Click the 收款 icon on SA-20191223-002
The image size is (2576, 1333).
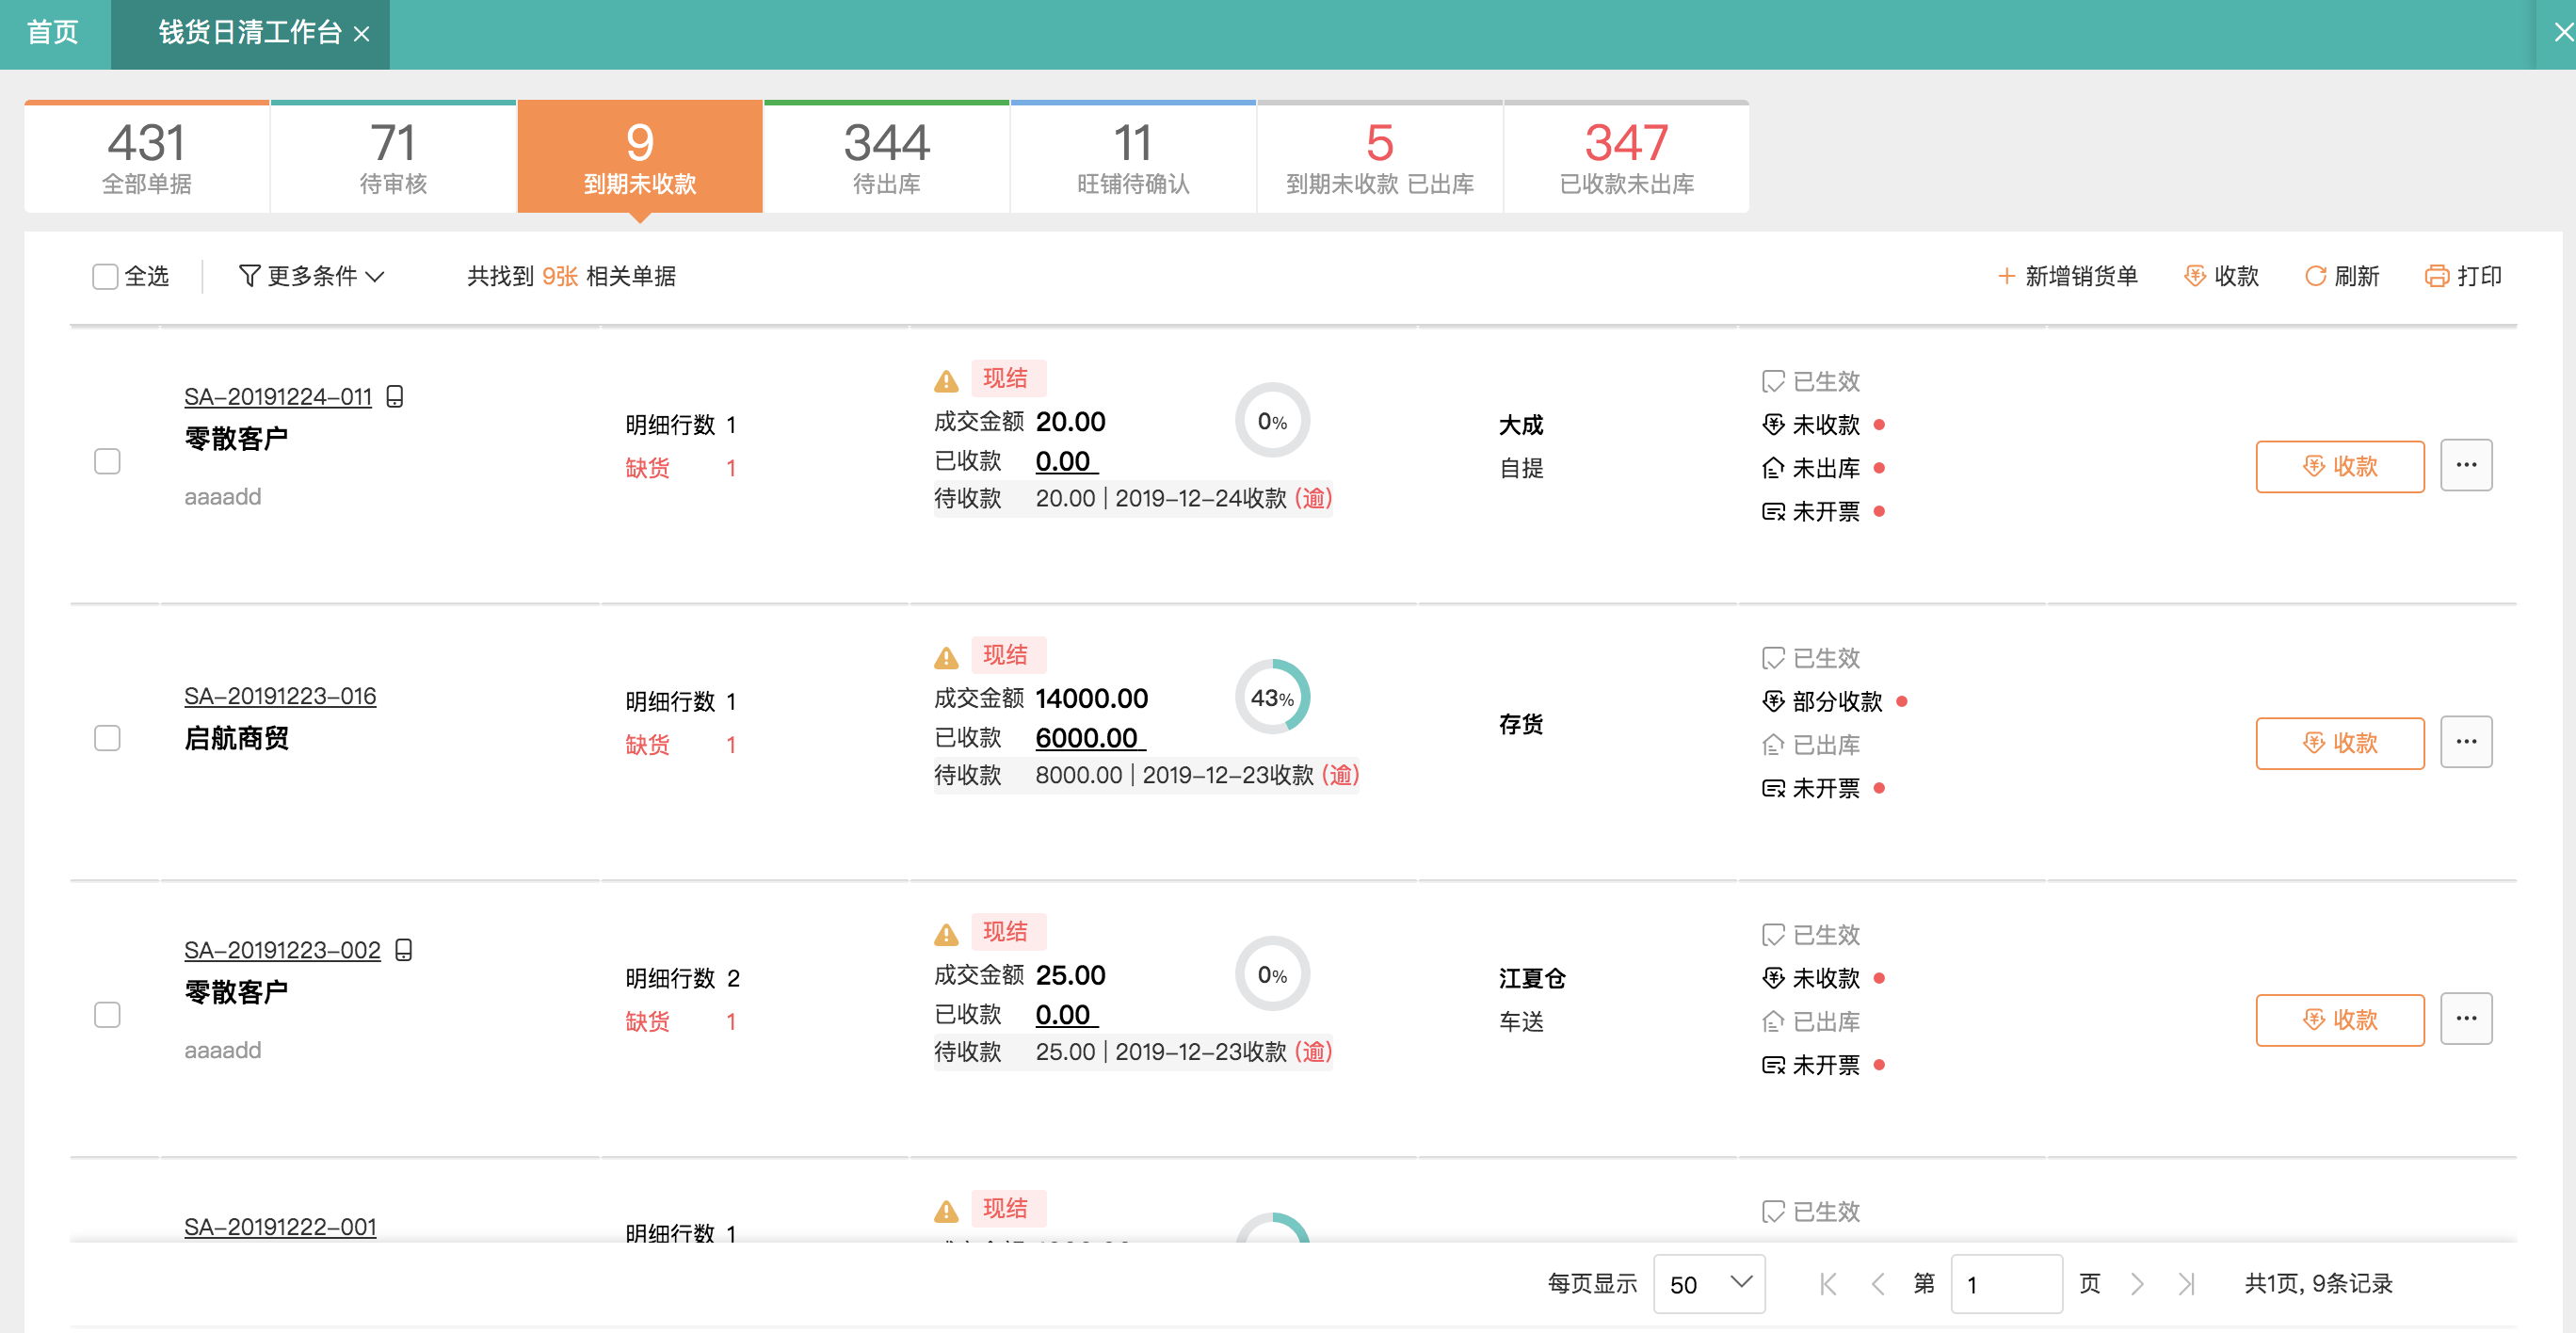(x=2343, y=1017)
